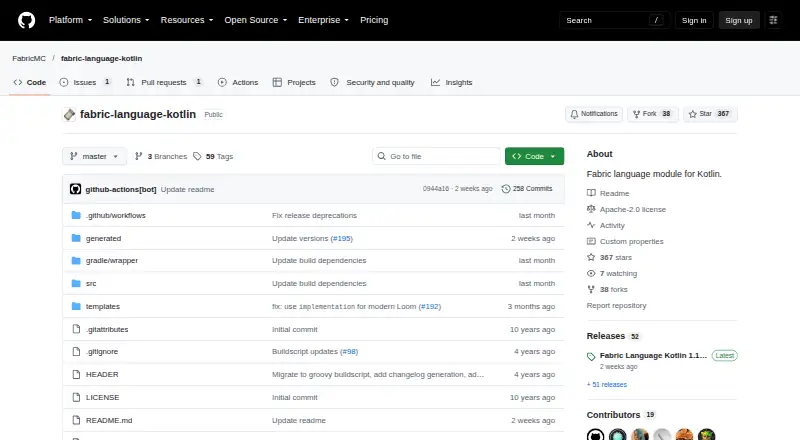Click the .gitignore file icon

(76, 352)
